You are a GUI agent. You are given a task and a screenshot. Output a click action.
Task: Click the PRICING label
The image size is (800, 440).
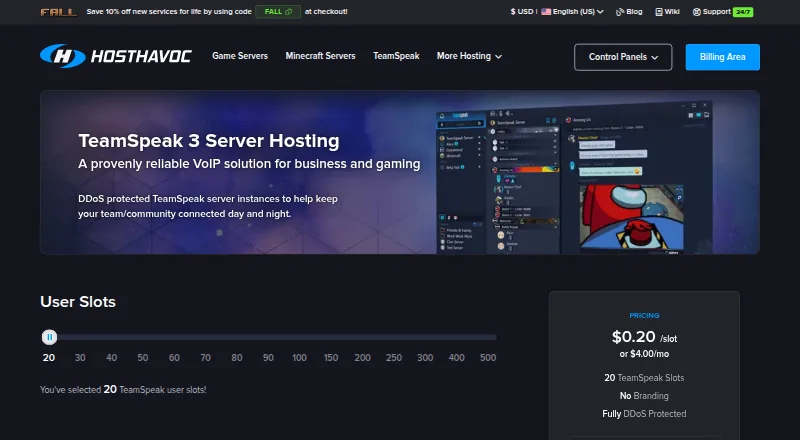(644, 315)
